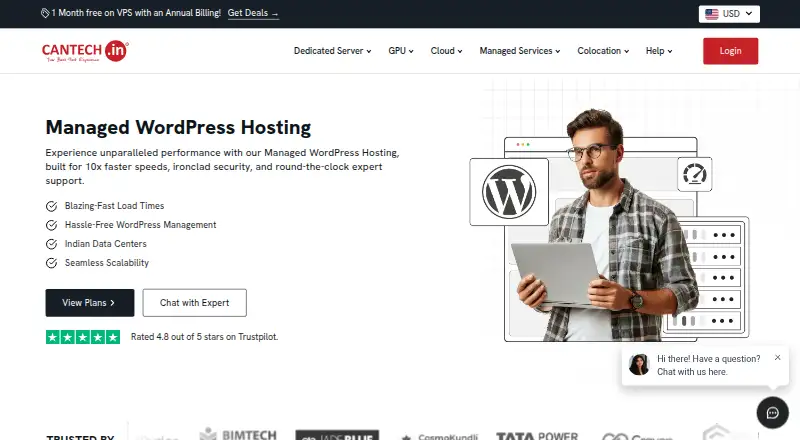Click the CosmoKundli logo
800x440 pixels.
click(440, 436)
